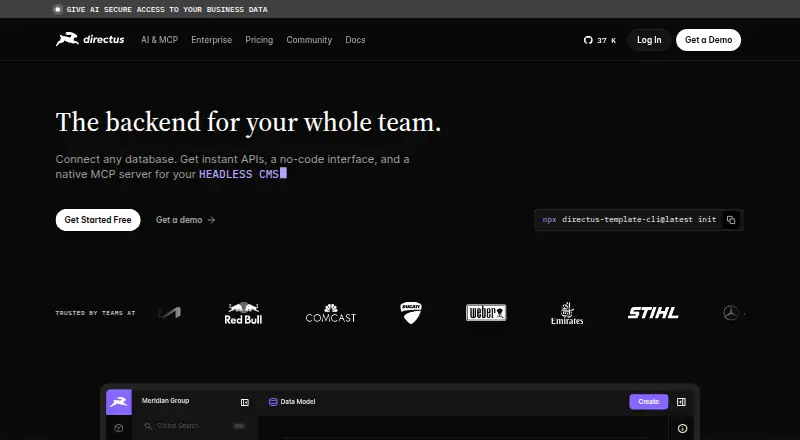Viewport: 800px width, 440px height.
Task: Open the Community menu
Action: (309, 40)
